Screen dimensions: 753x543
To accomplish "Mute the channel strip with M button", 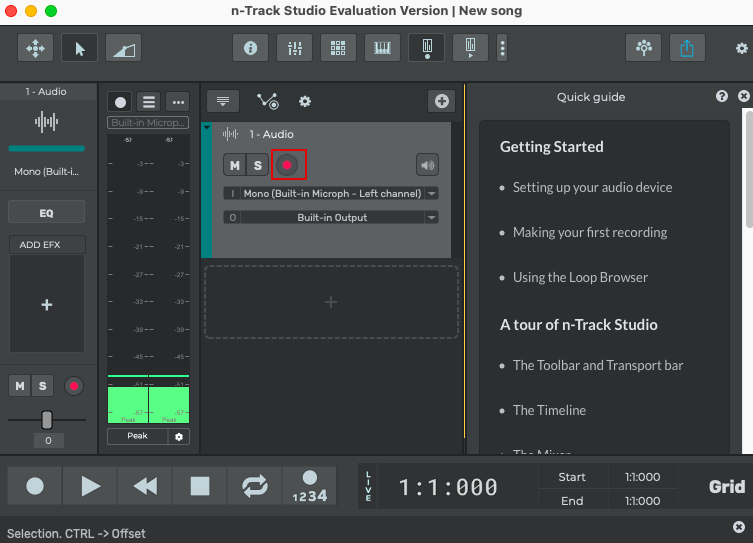I will point(20,386).
